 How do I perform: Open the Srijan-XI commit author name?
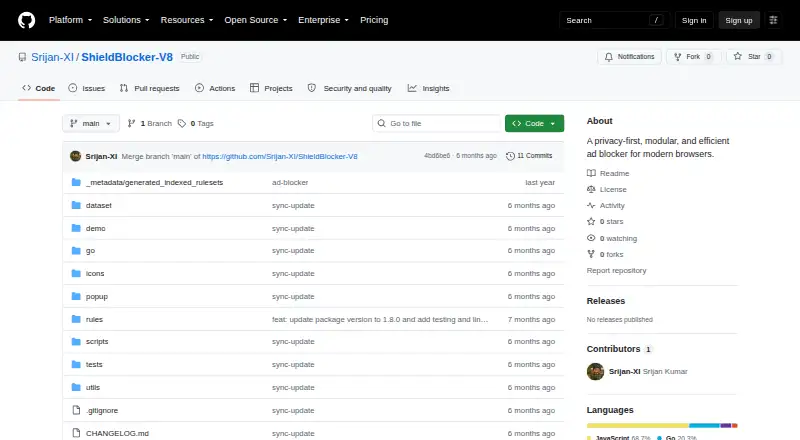coord(101,156)
